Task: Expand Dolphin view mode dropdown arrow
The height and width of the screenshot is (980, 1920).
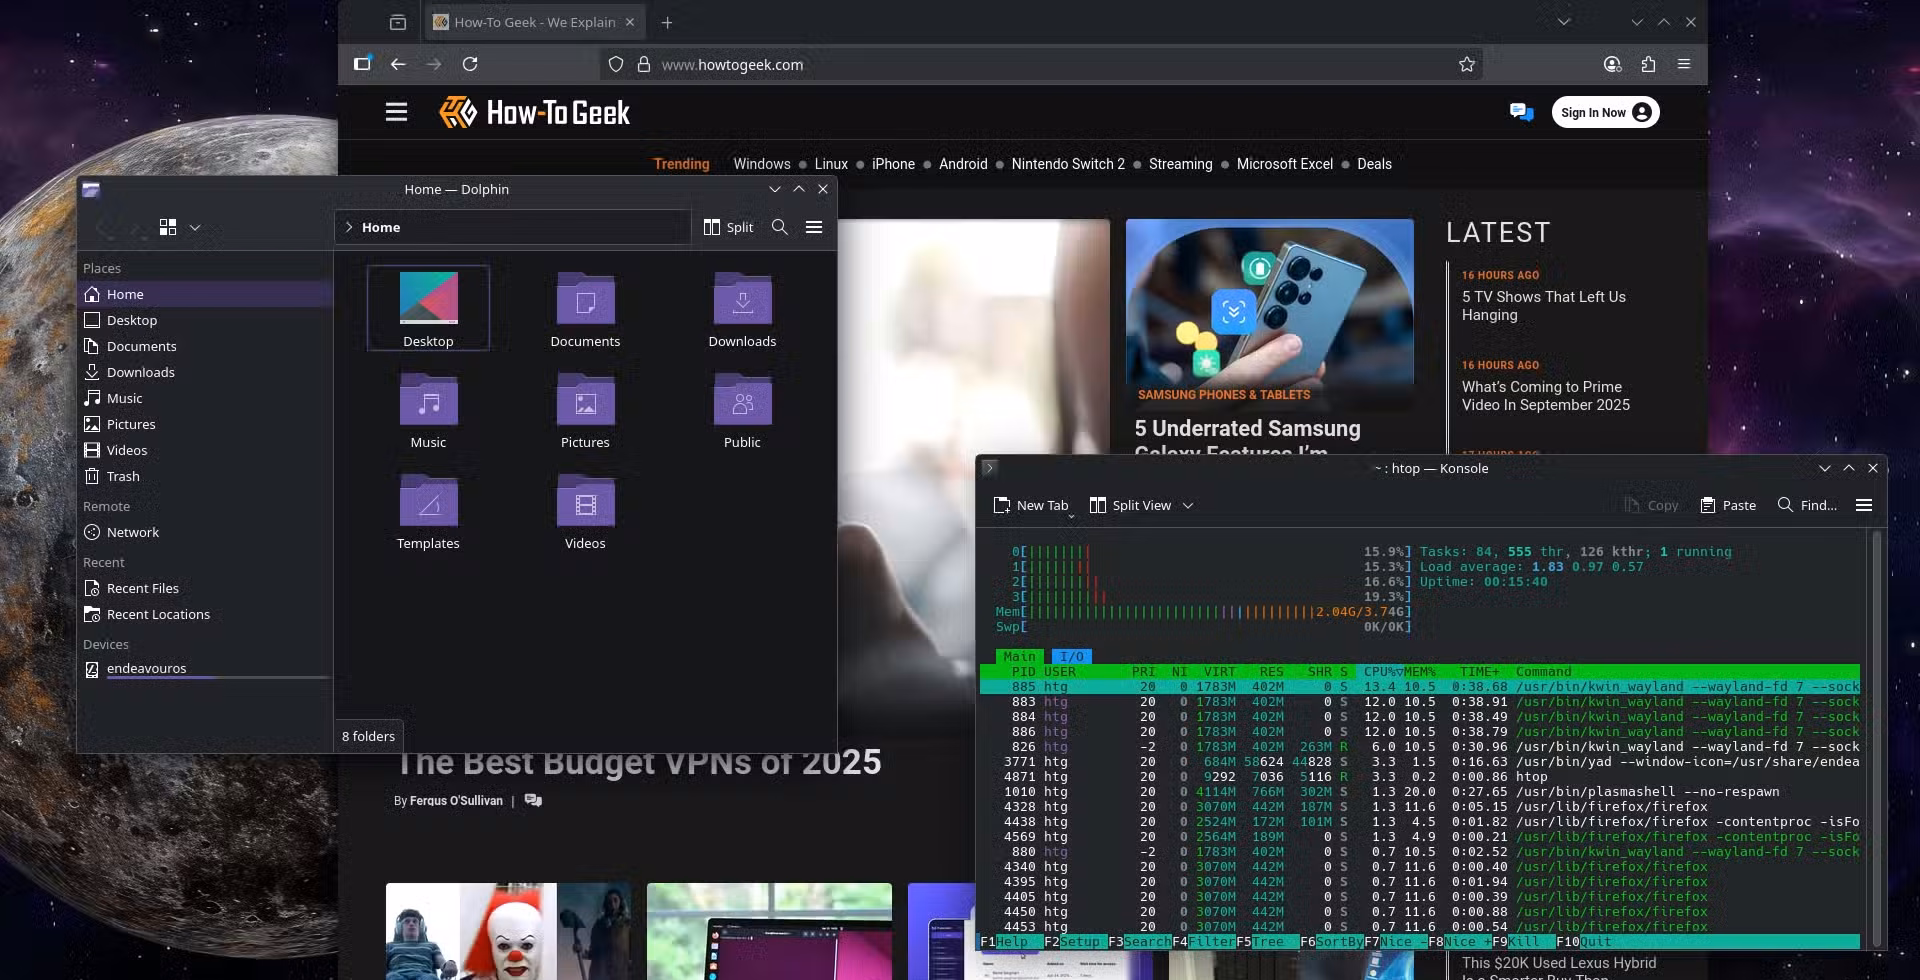Action: 195,227
